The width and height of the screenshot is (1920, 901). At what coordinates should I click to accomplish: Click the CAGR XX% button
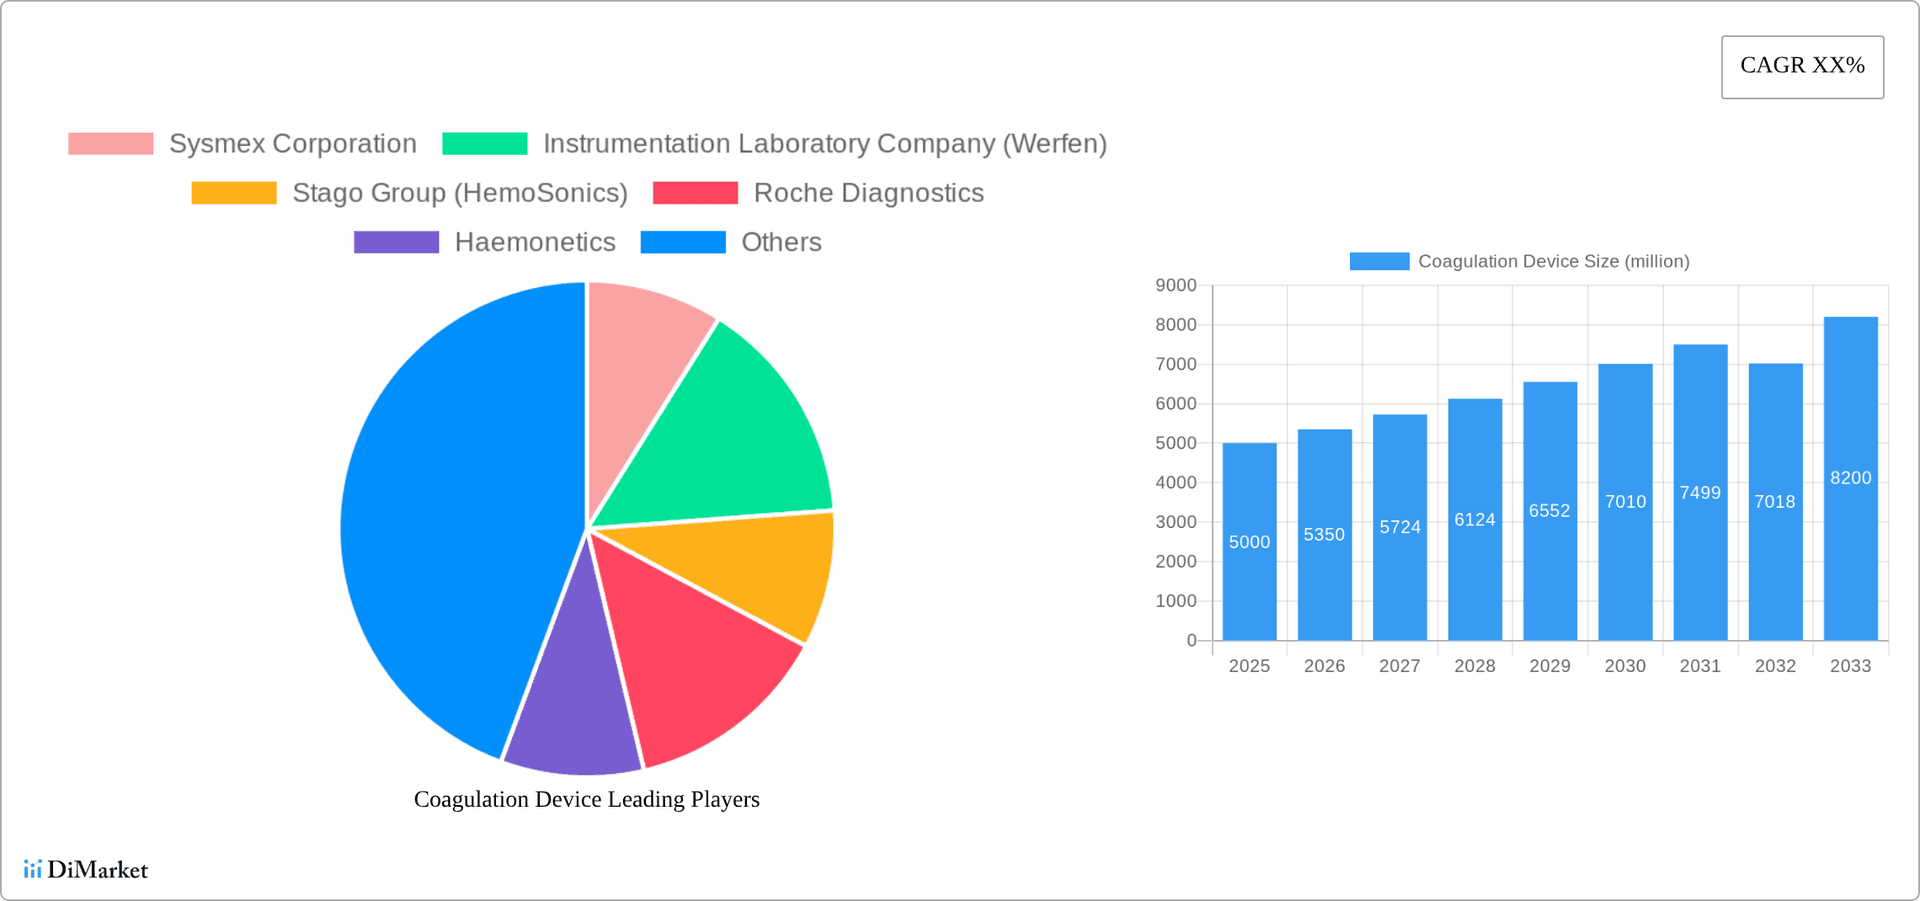(1802, 66)
